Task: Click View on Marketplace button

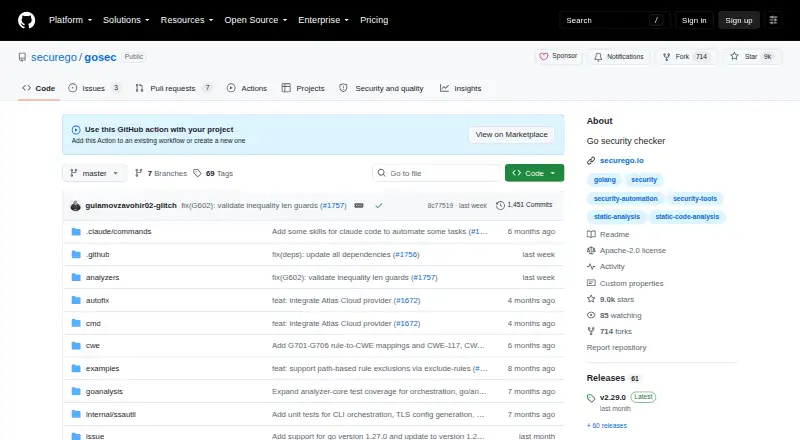Action: 511,135
